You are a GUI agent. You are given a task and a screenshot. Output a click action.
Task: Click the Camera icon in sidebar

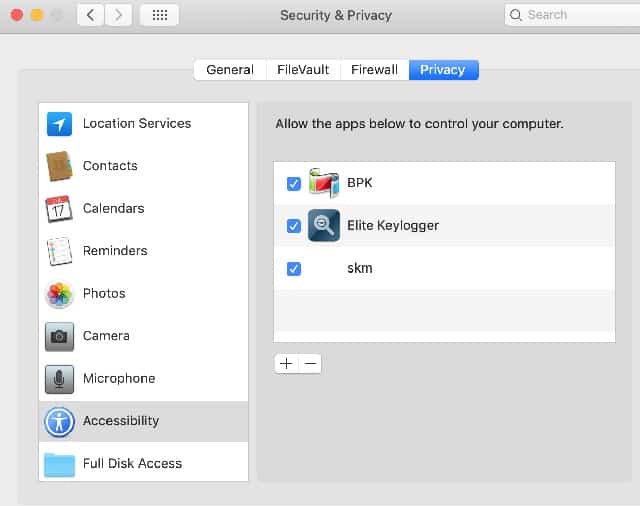(x=59, y=336)
